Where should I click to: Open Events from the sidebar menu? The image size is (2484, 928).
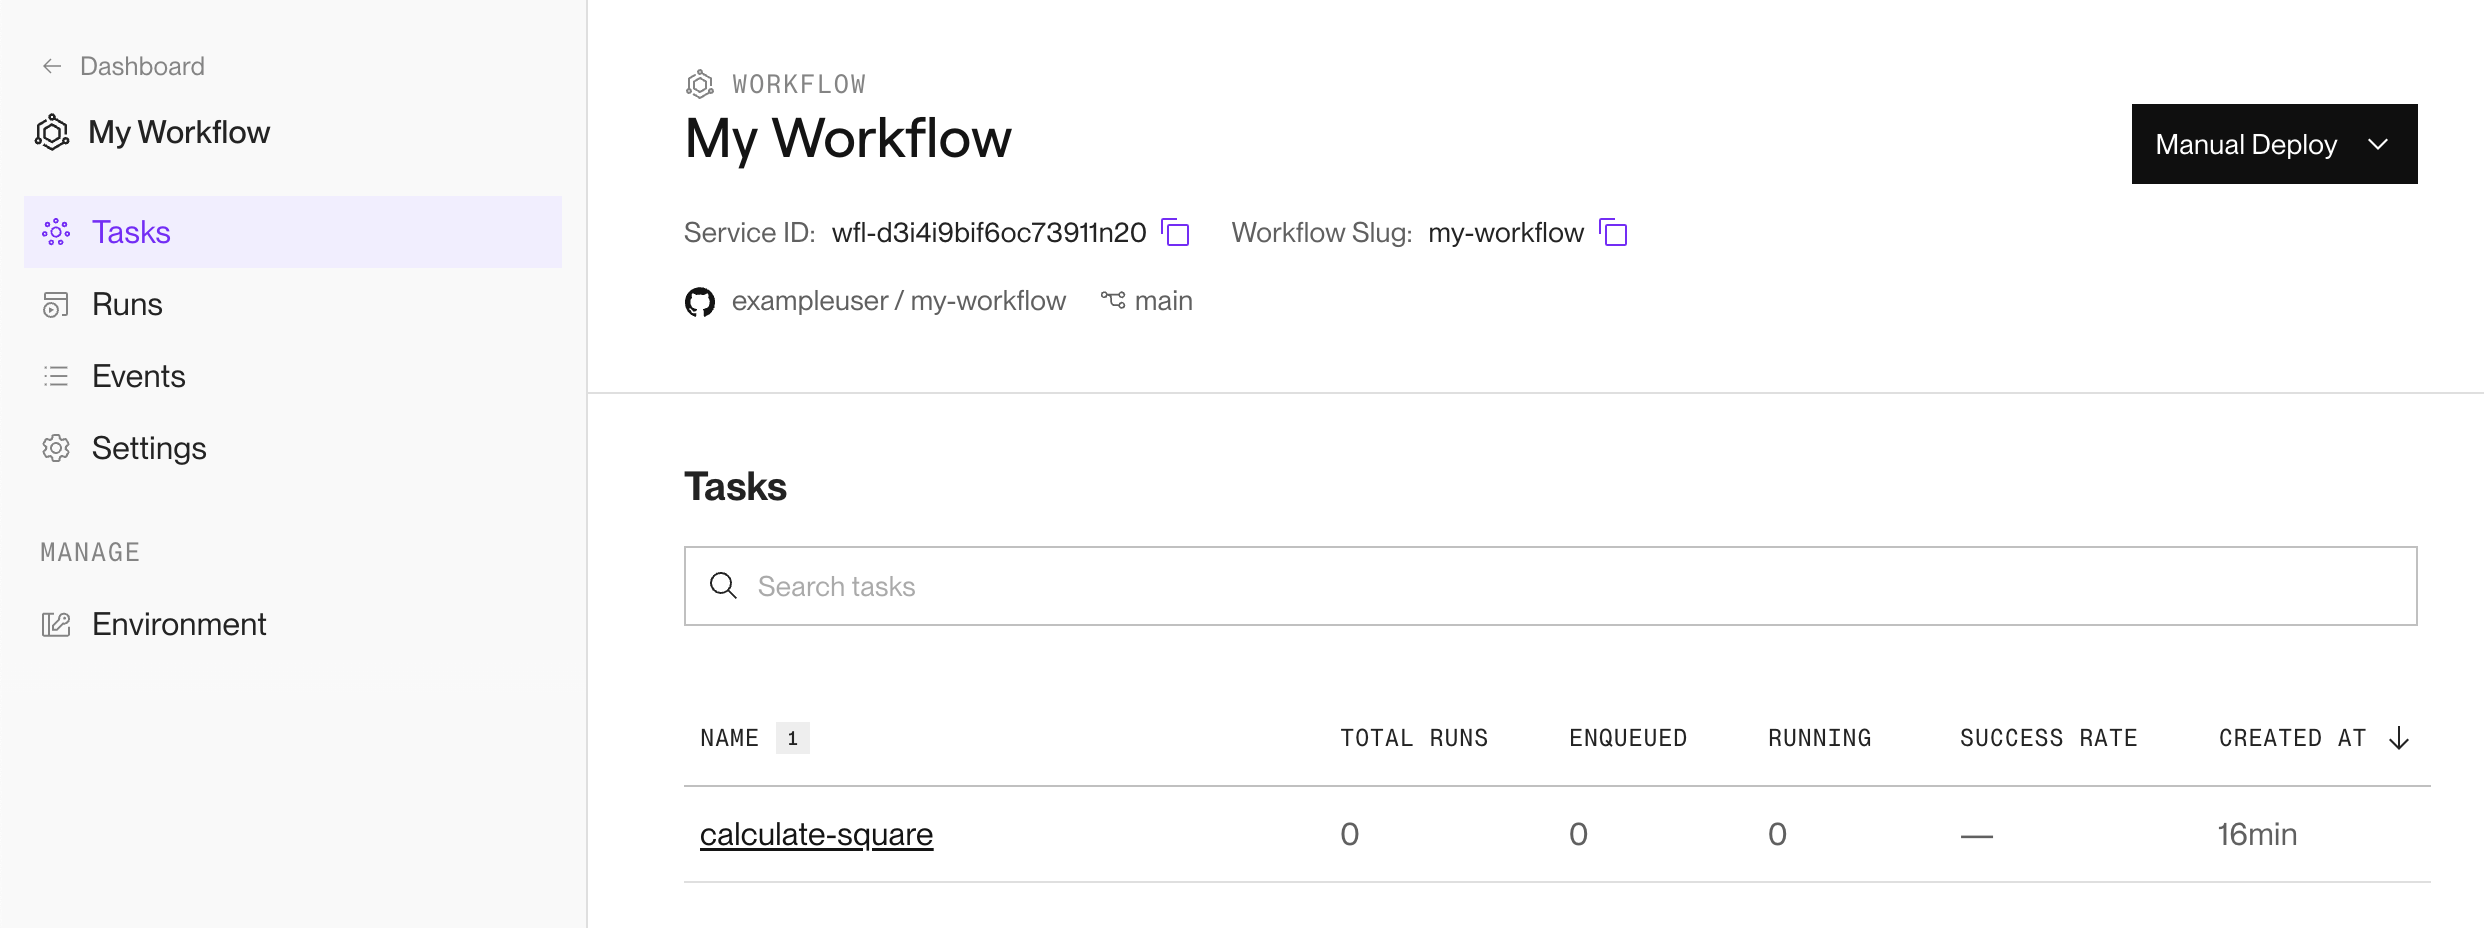tap(139, 375)
